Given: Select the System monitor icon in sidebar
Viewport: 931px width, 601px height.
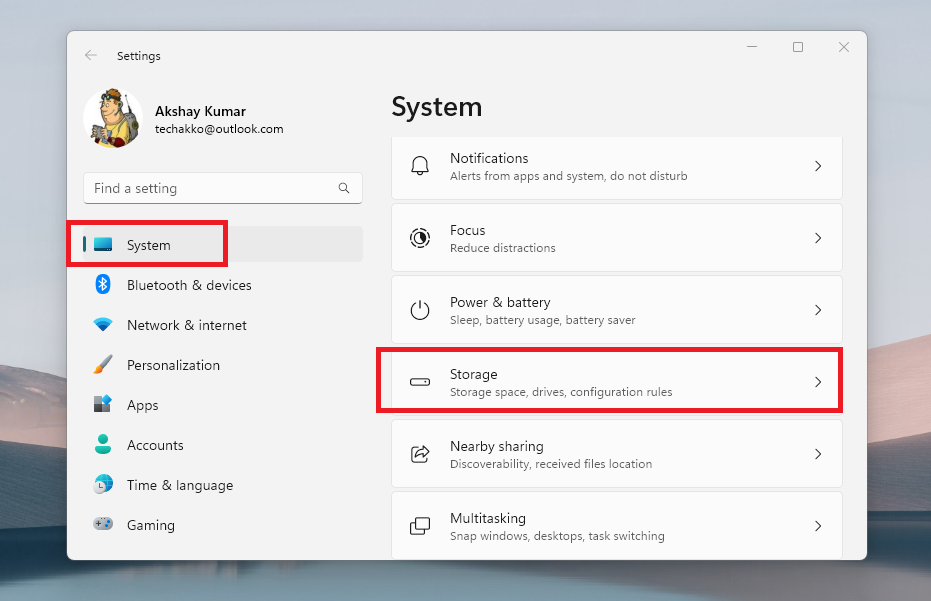Looking at the screenshot, I should point(103,245).
